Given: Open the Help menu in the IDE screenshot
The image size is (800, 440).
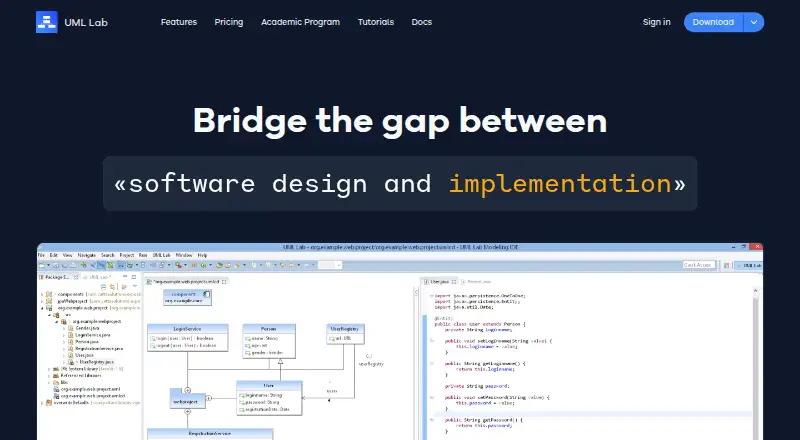Looking at the screenshot, I should point(203,255).
